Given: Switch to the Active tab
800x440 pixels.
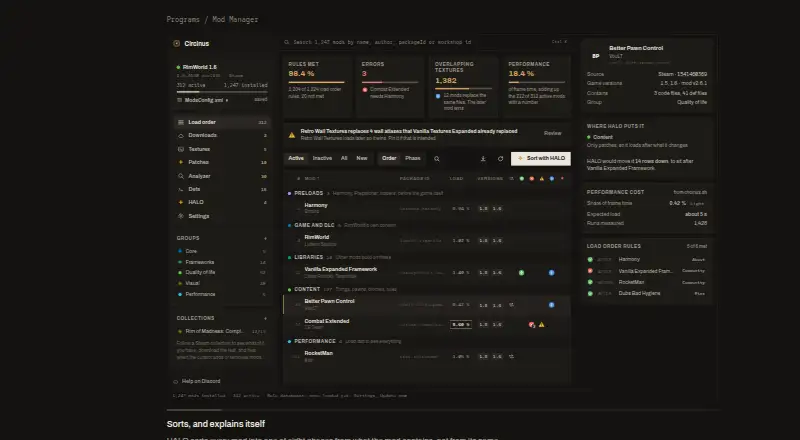Looking at the screenshot, I should [296, 159].
